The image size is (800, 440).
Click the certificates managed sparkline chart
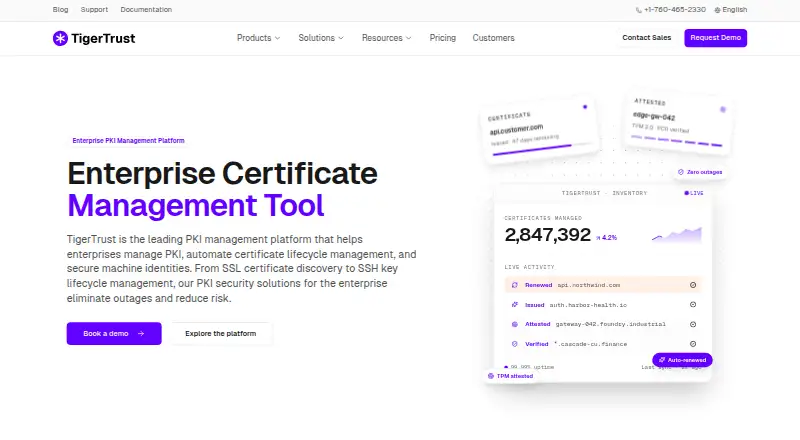tap(677, 235)
